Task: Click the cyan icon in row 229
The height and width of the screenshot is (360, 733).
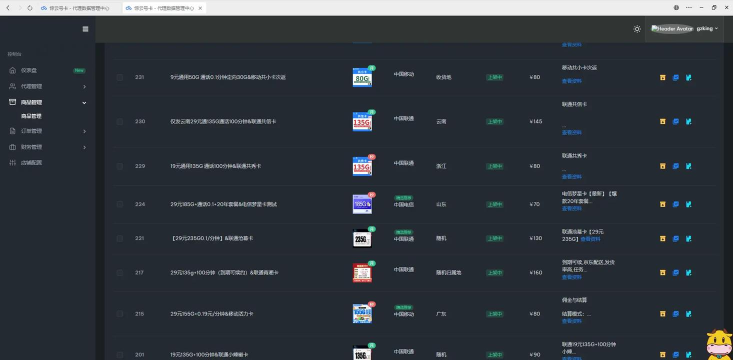Action: point(688,166)
